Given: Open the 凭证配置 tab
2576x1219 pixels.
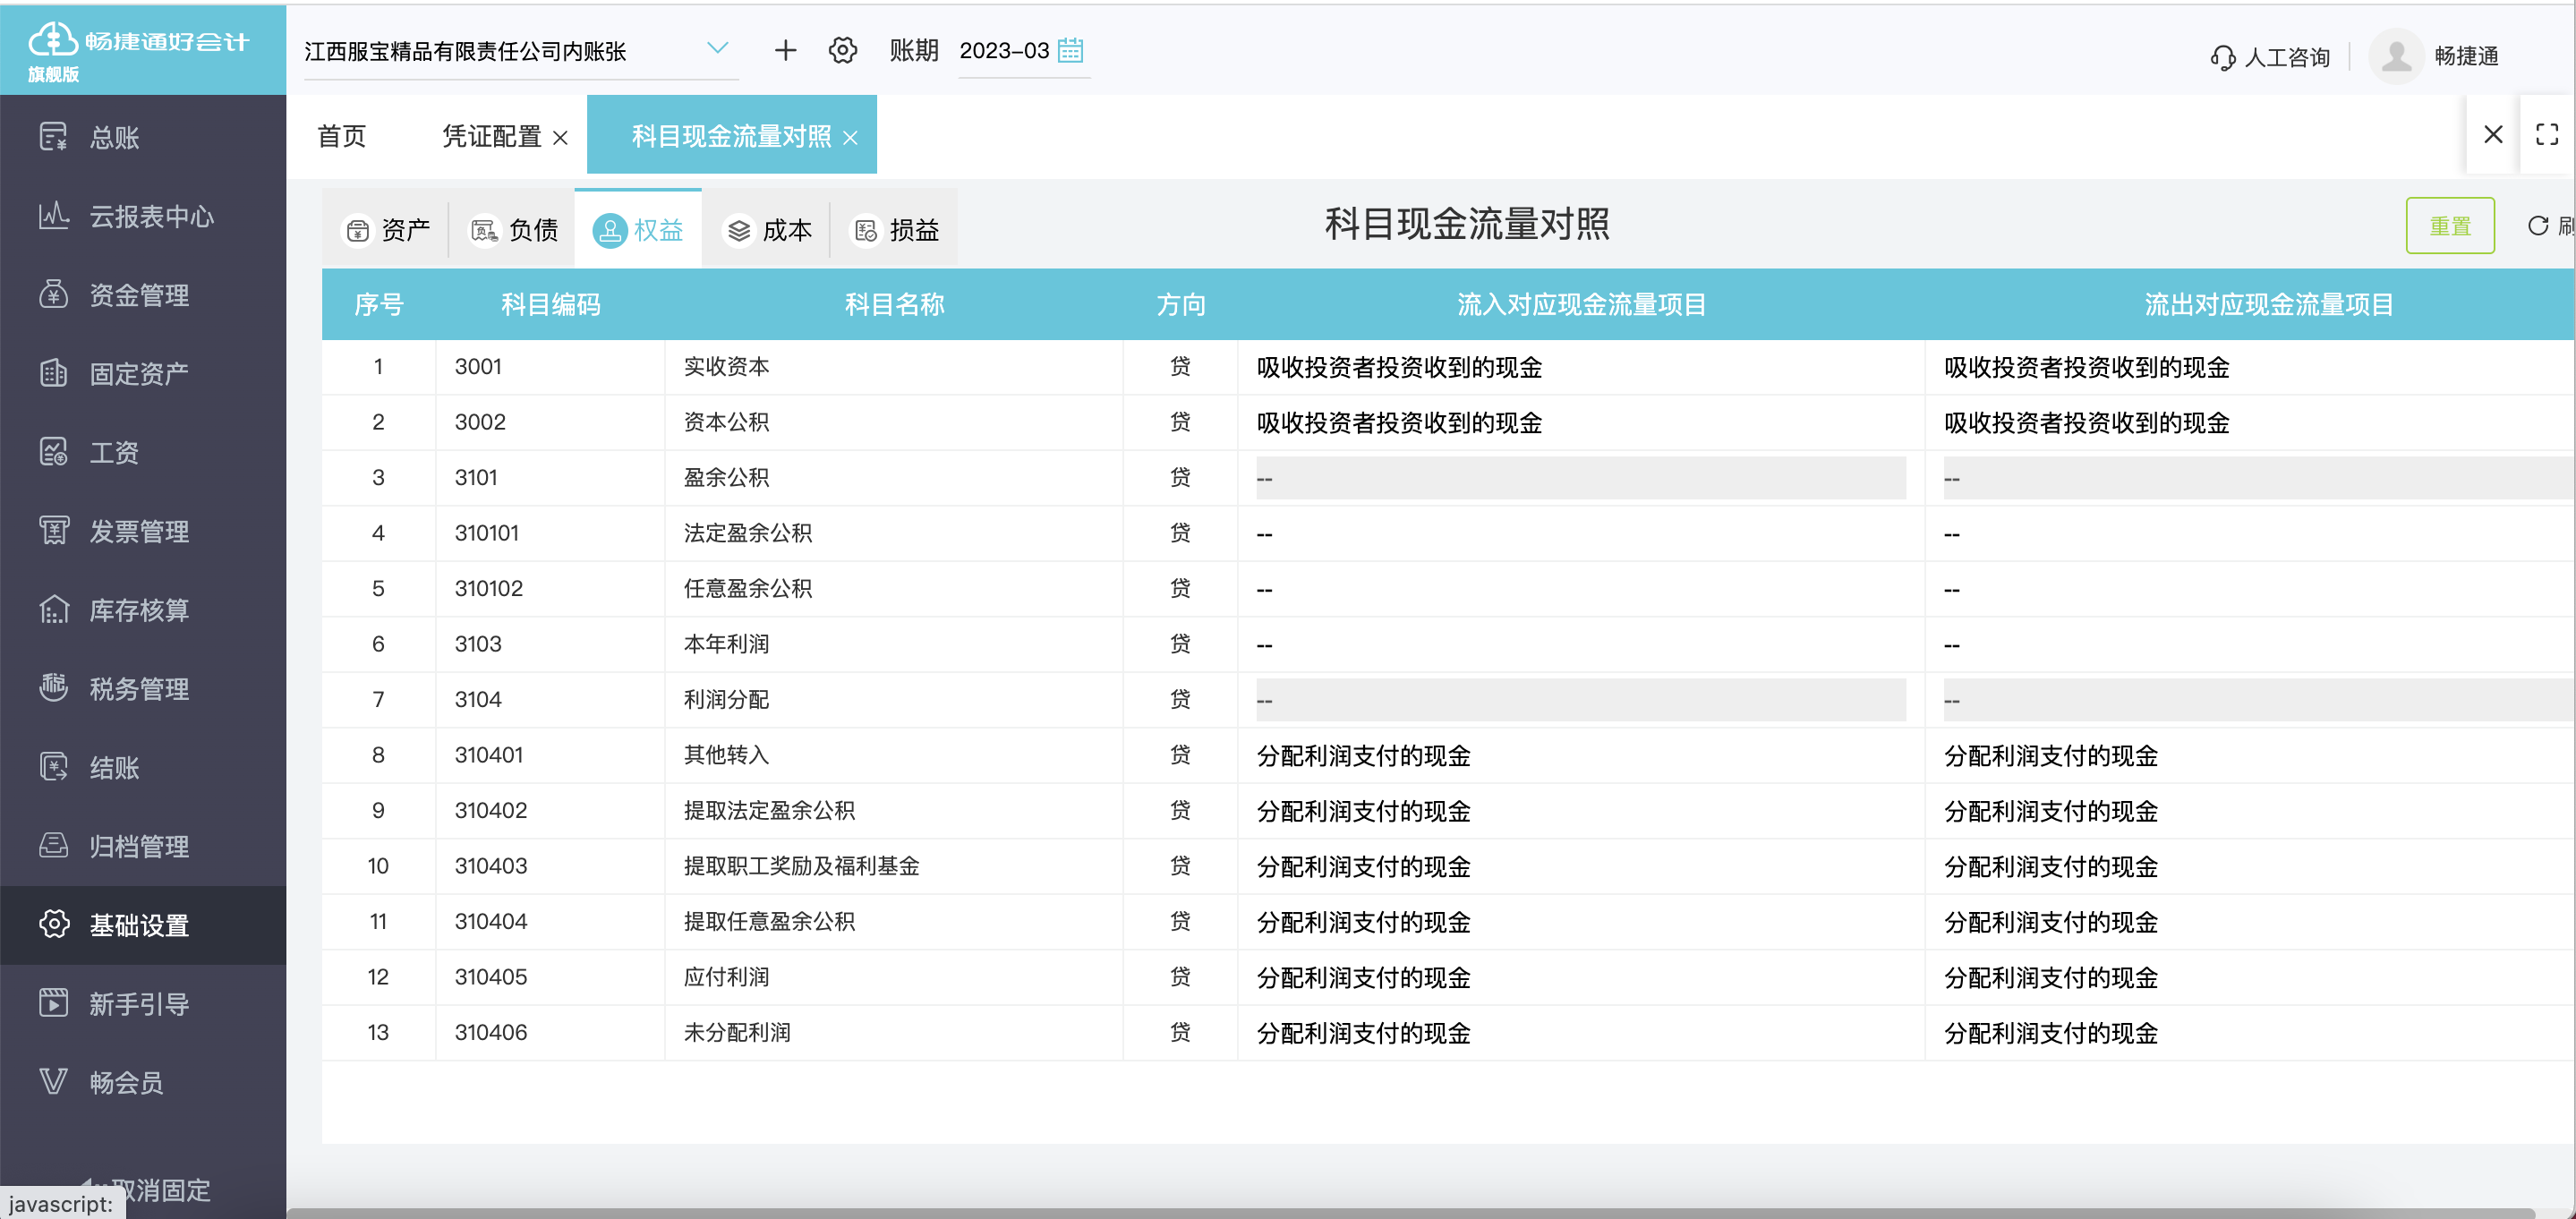Looking at the screenshot, I should (x=486, y=136).
